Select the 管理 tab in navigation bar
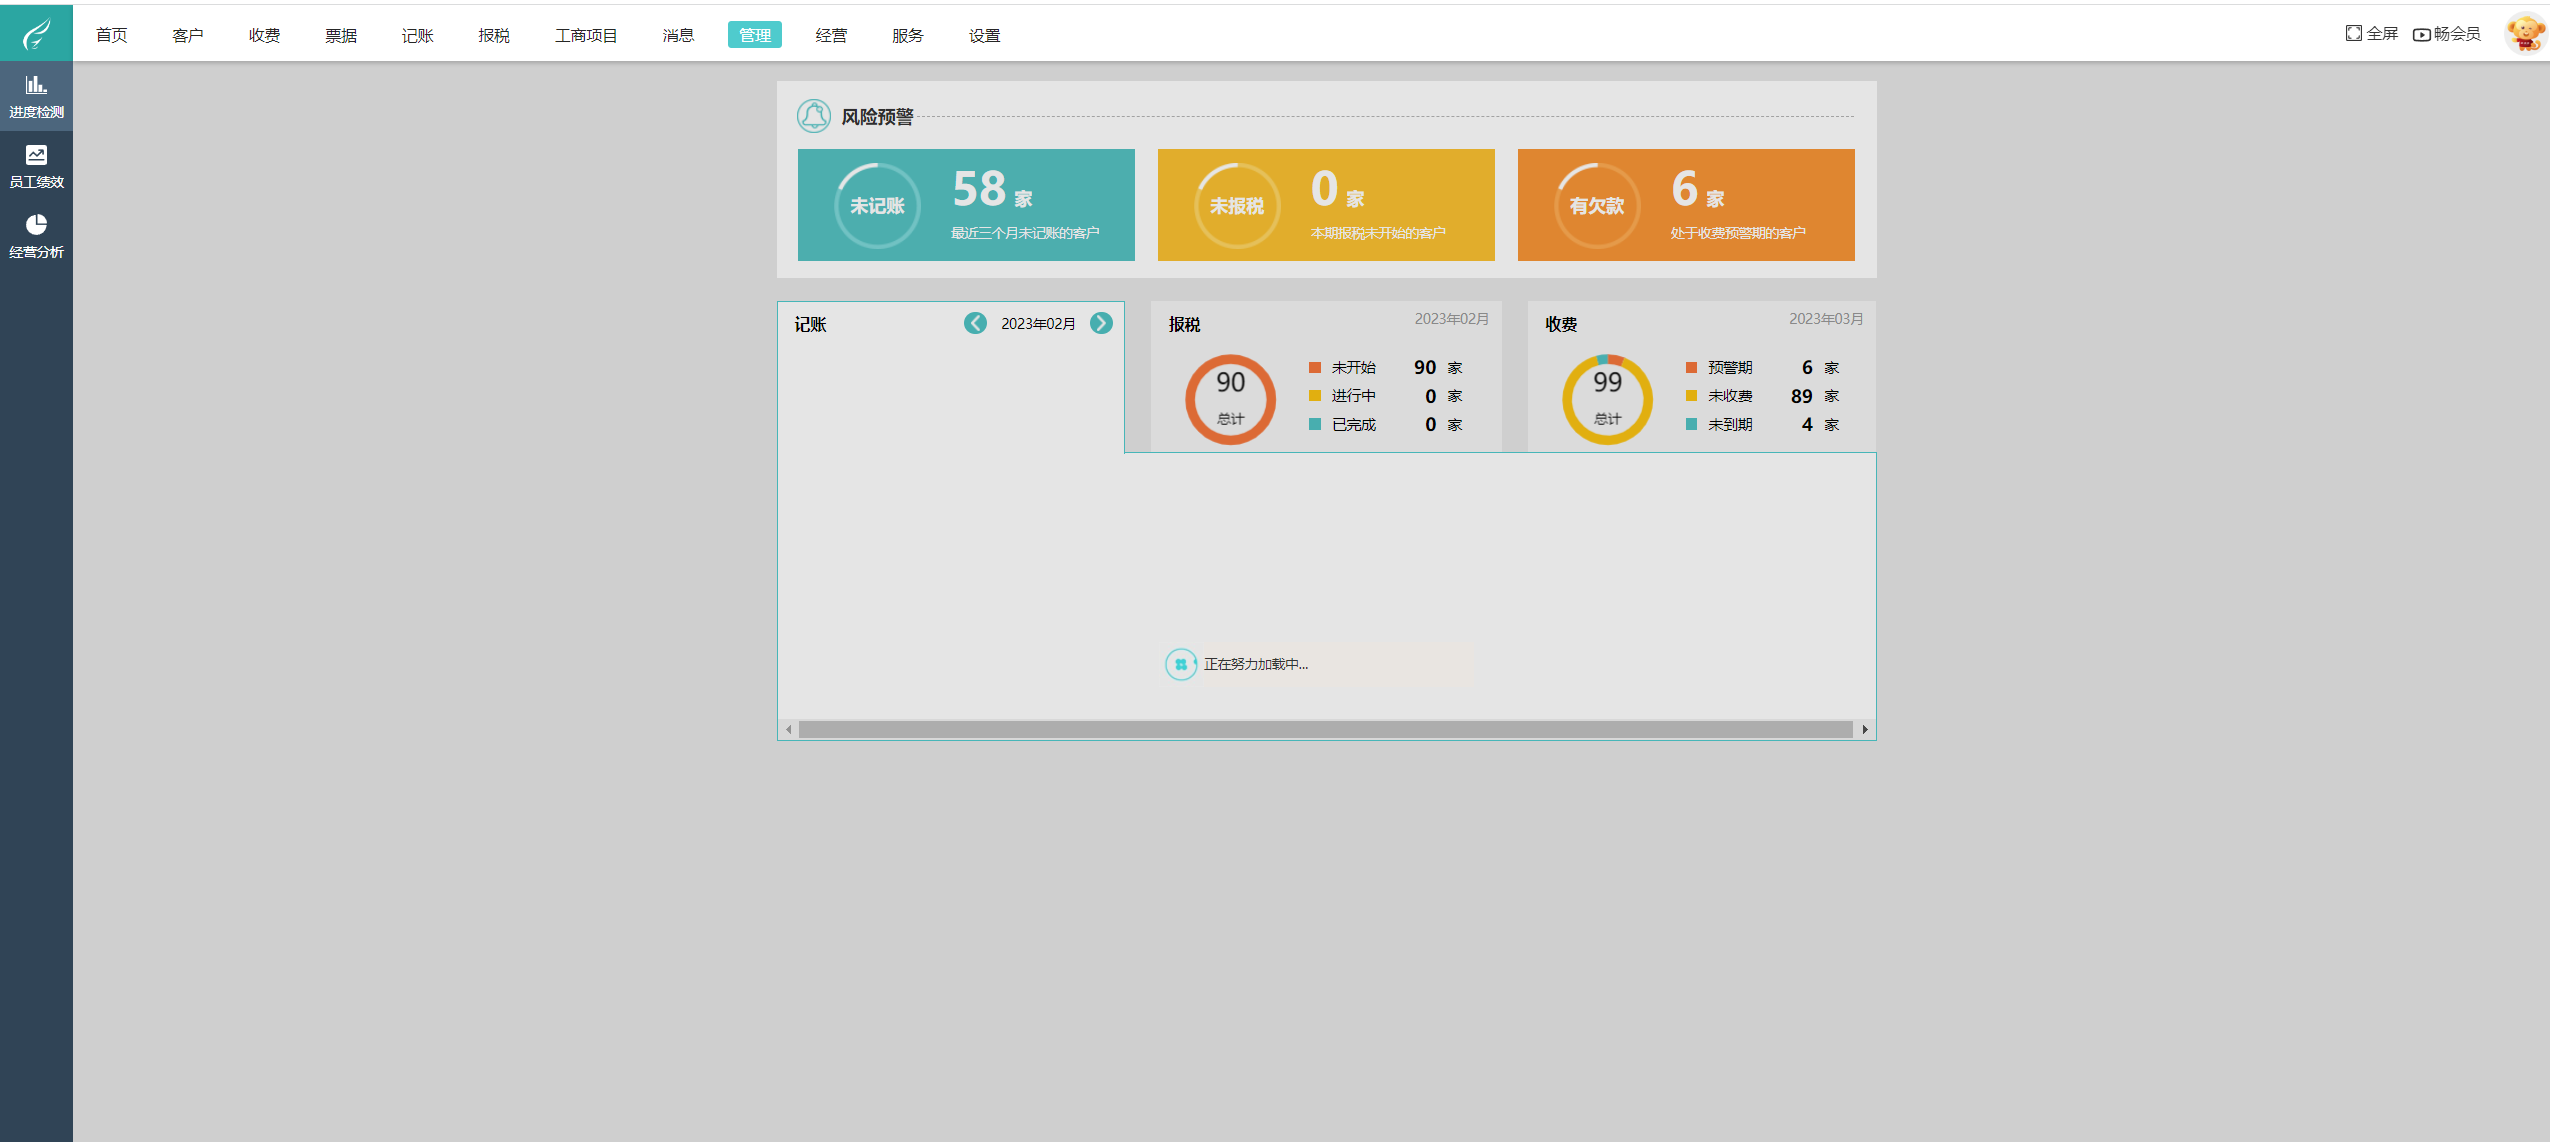This screenshot has height=1142, width=2550. click(753, 34)
